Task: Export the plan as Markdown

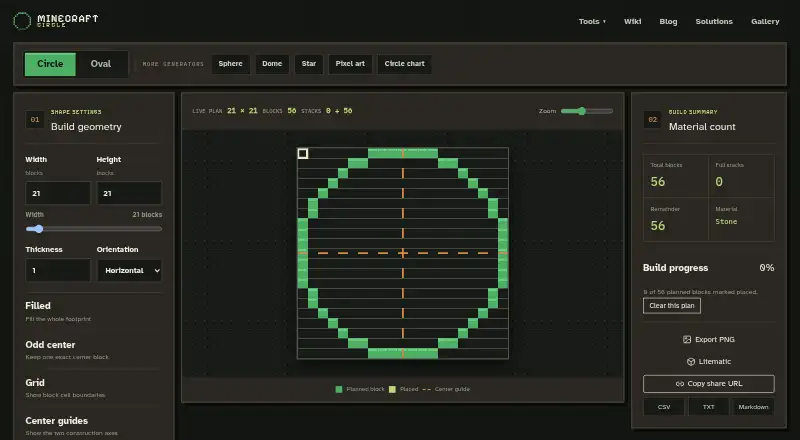Action: 754,407
